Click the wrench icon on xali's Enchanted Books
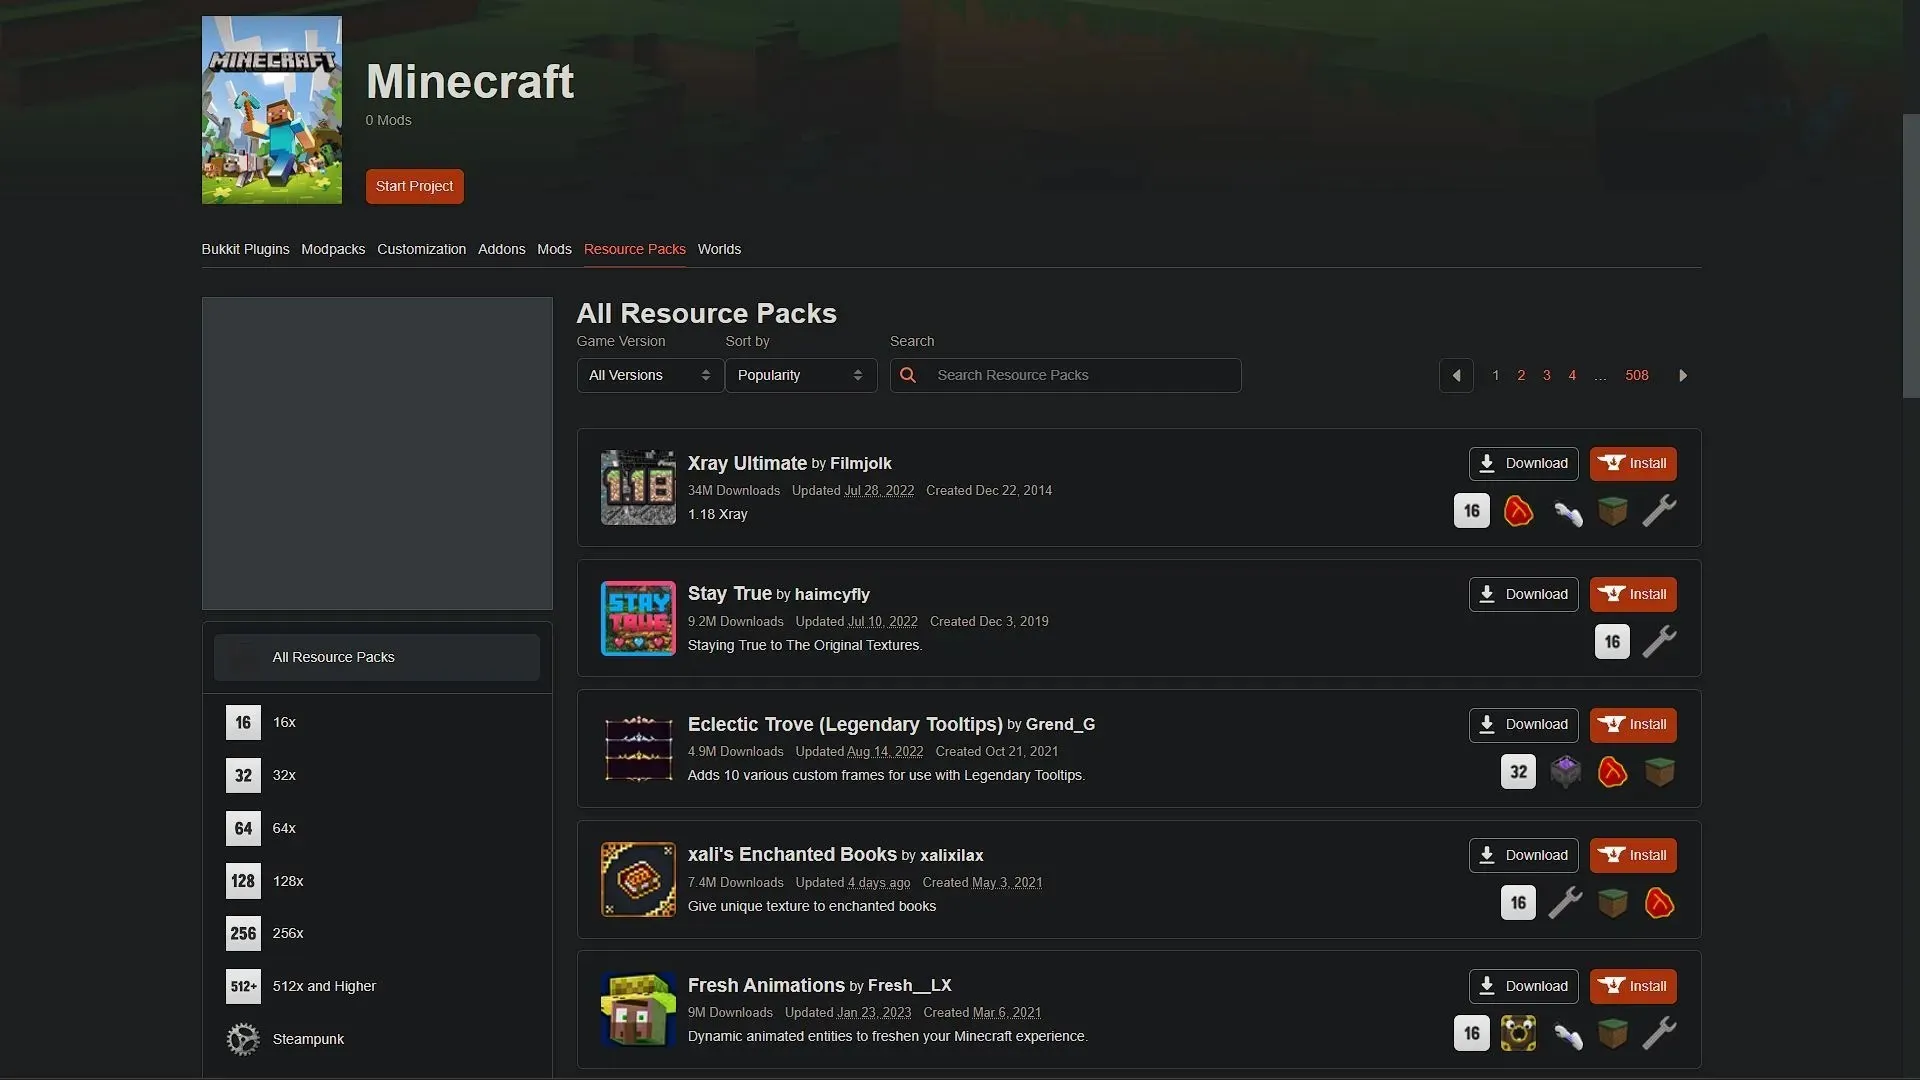This screenshot has height=1080, width=1920. (x=1564, y=902)
